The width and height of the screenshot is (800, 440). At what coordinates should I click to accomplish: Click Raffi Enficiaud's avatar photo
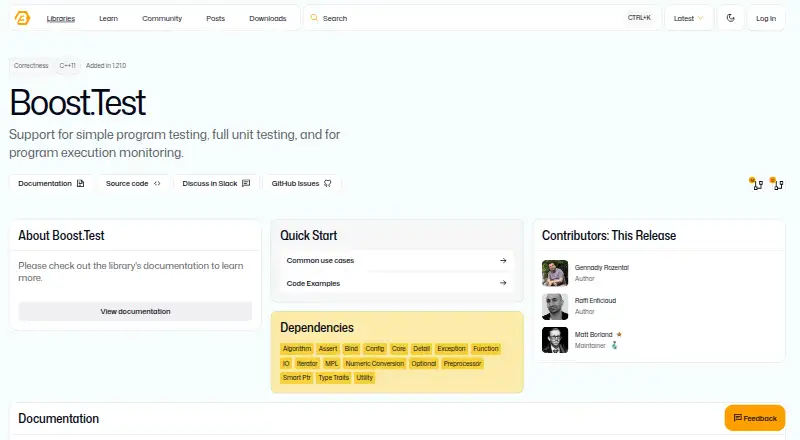tap(555, 306)
